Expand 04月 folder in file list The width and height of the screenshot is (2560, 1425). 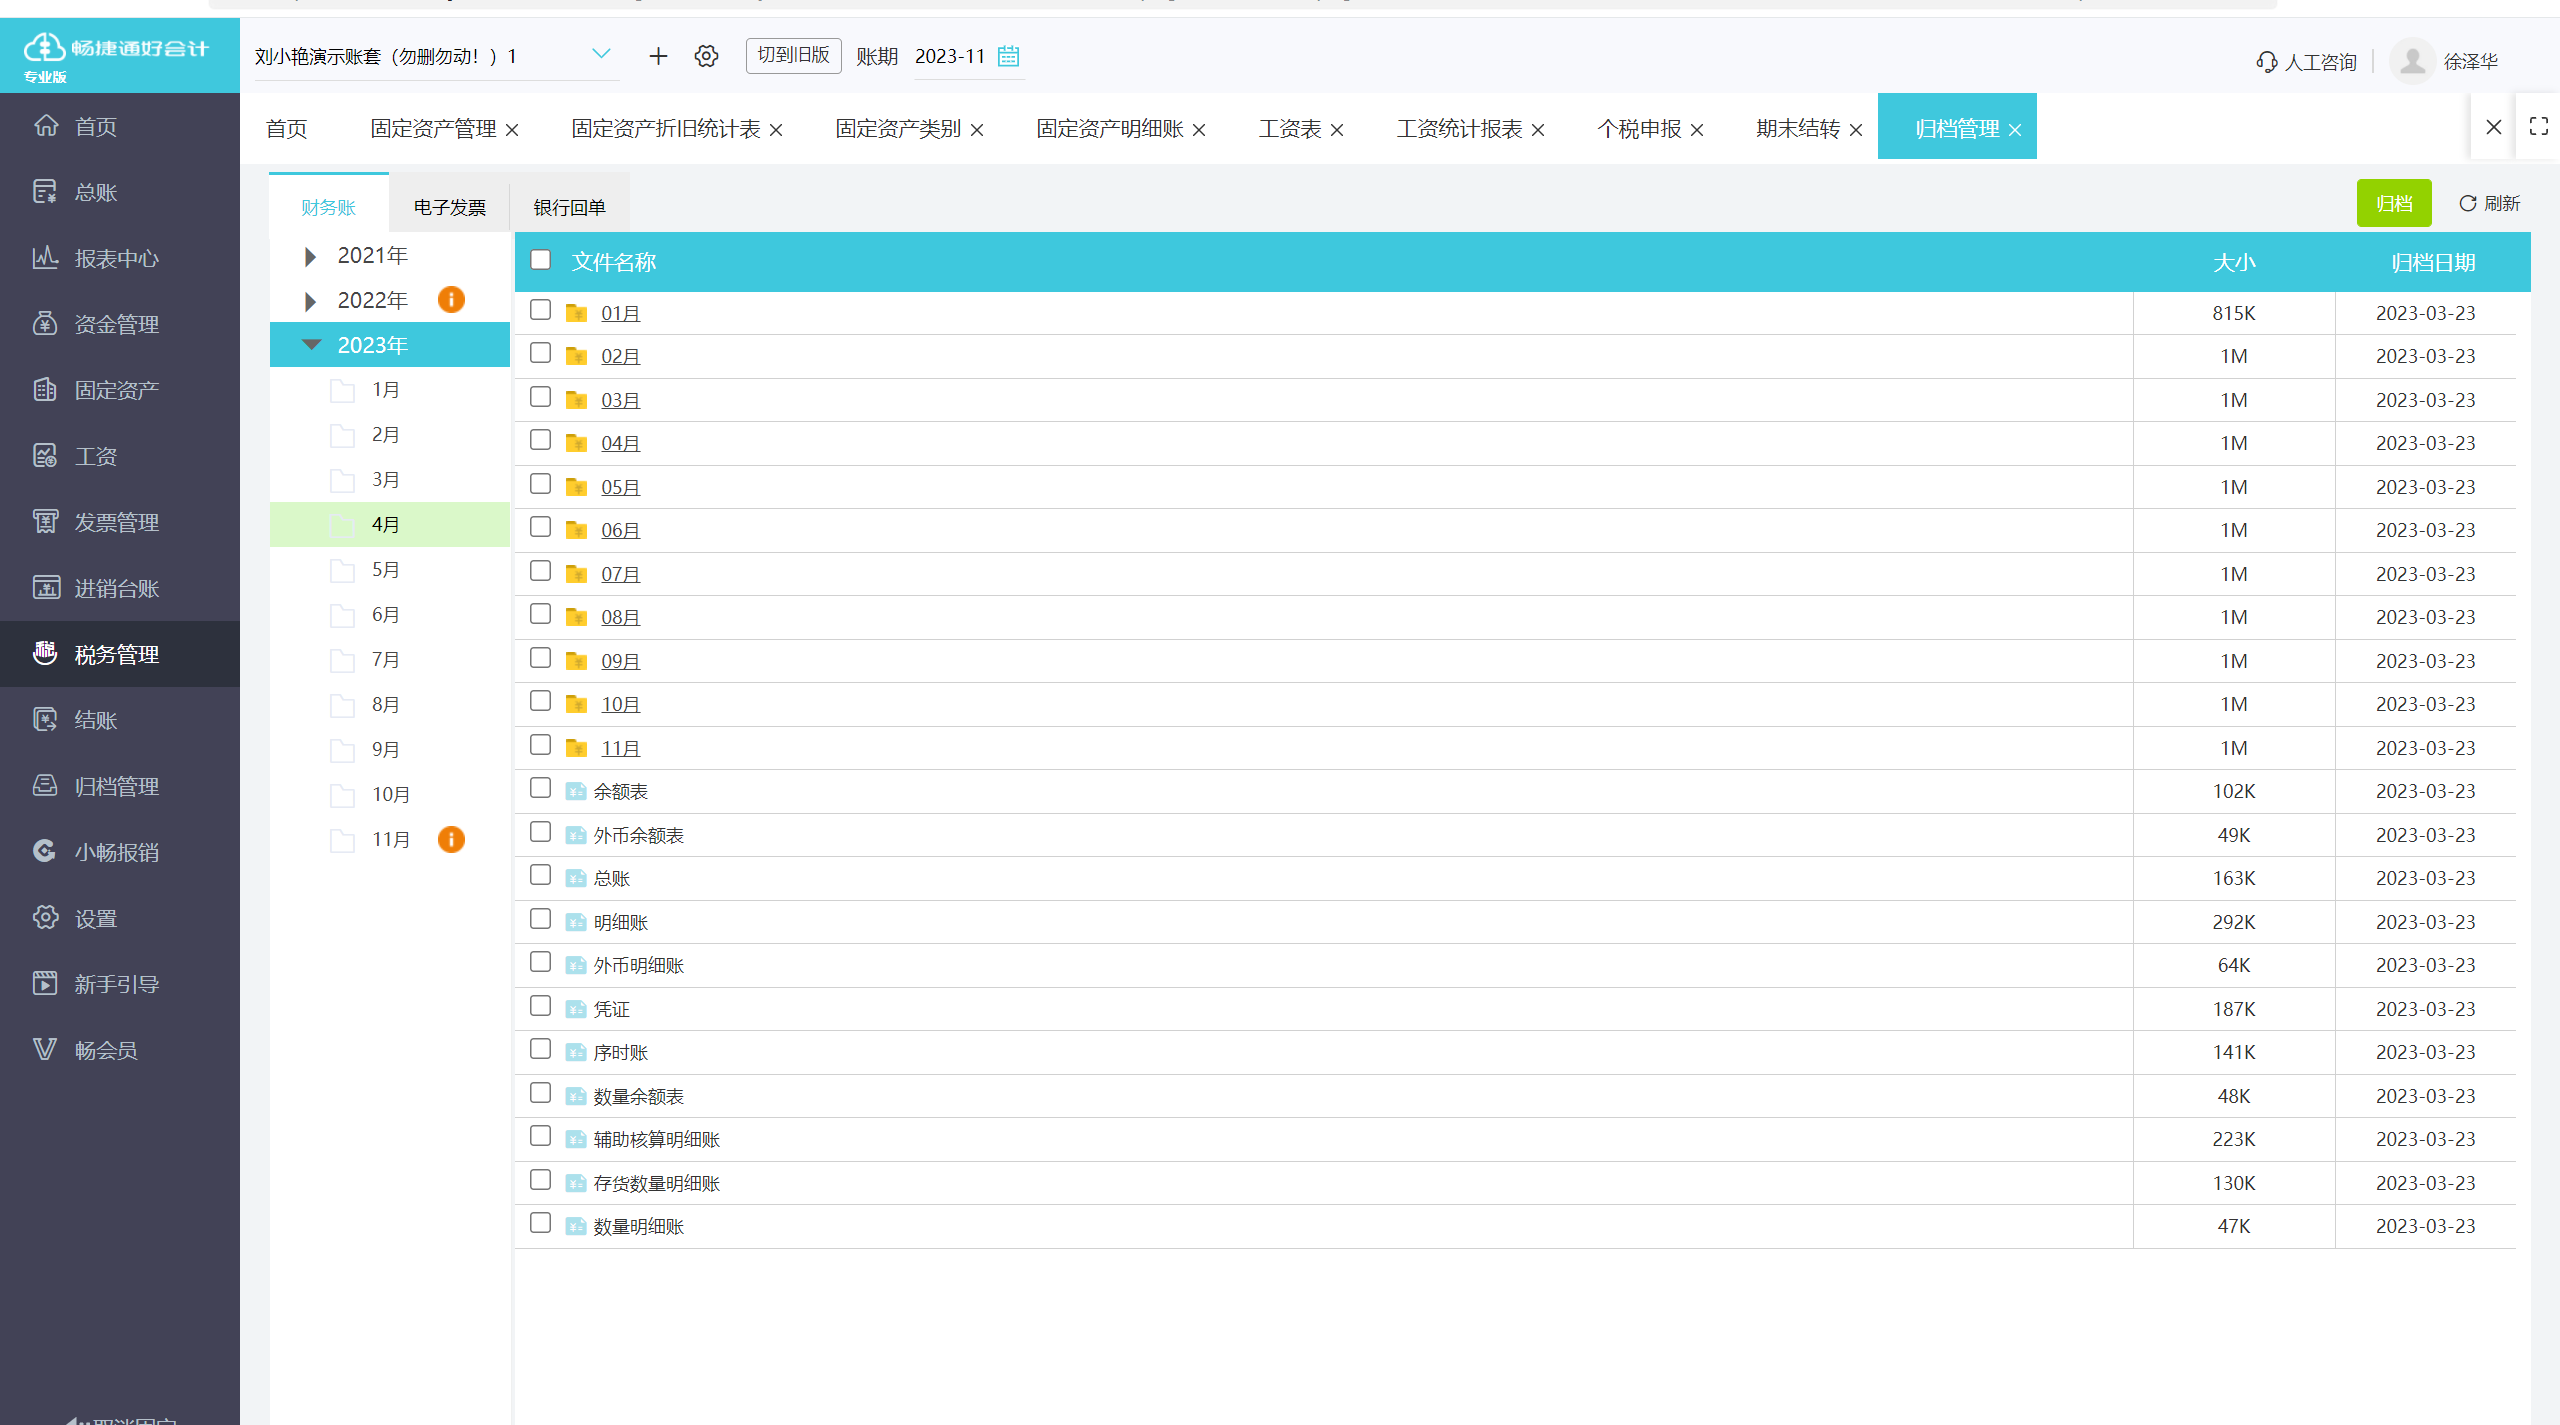coord(621,442)
